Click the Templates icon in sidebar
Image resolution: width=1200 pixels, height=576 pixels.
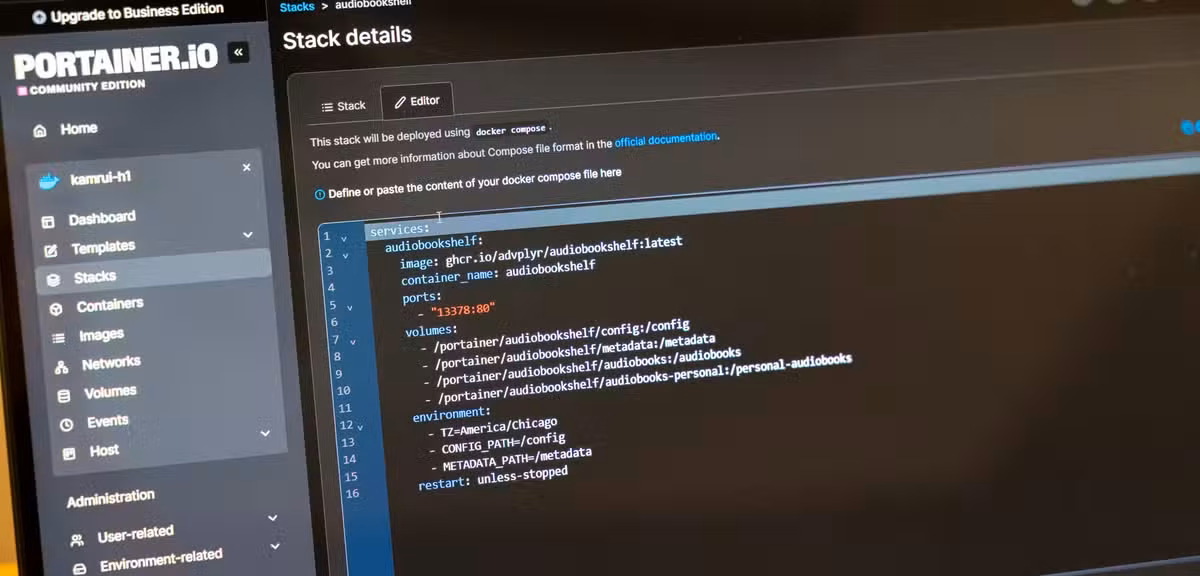[x=50, y=250]
